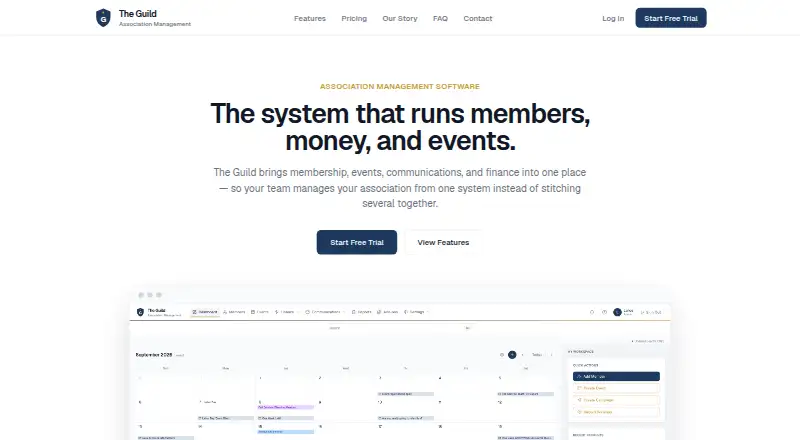Select Members tab in the preview app
The image size is (800, 440).
coord(234,312)
